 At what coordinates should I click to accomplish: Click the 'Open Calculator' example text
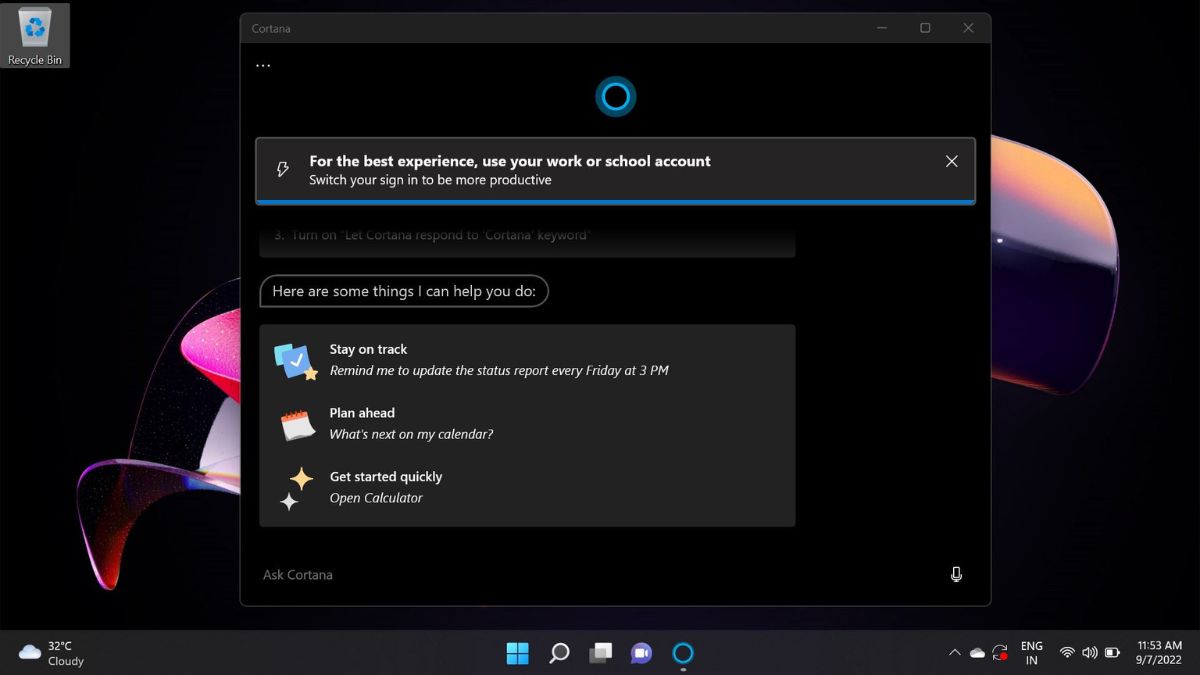point(376,498)
